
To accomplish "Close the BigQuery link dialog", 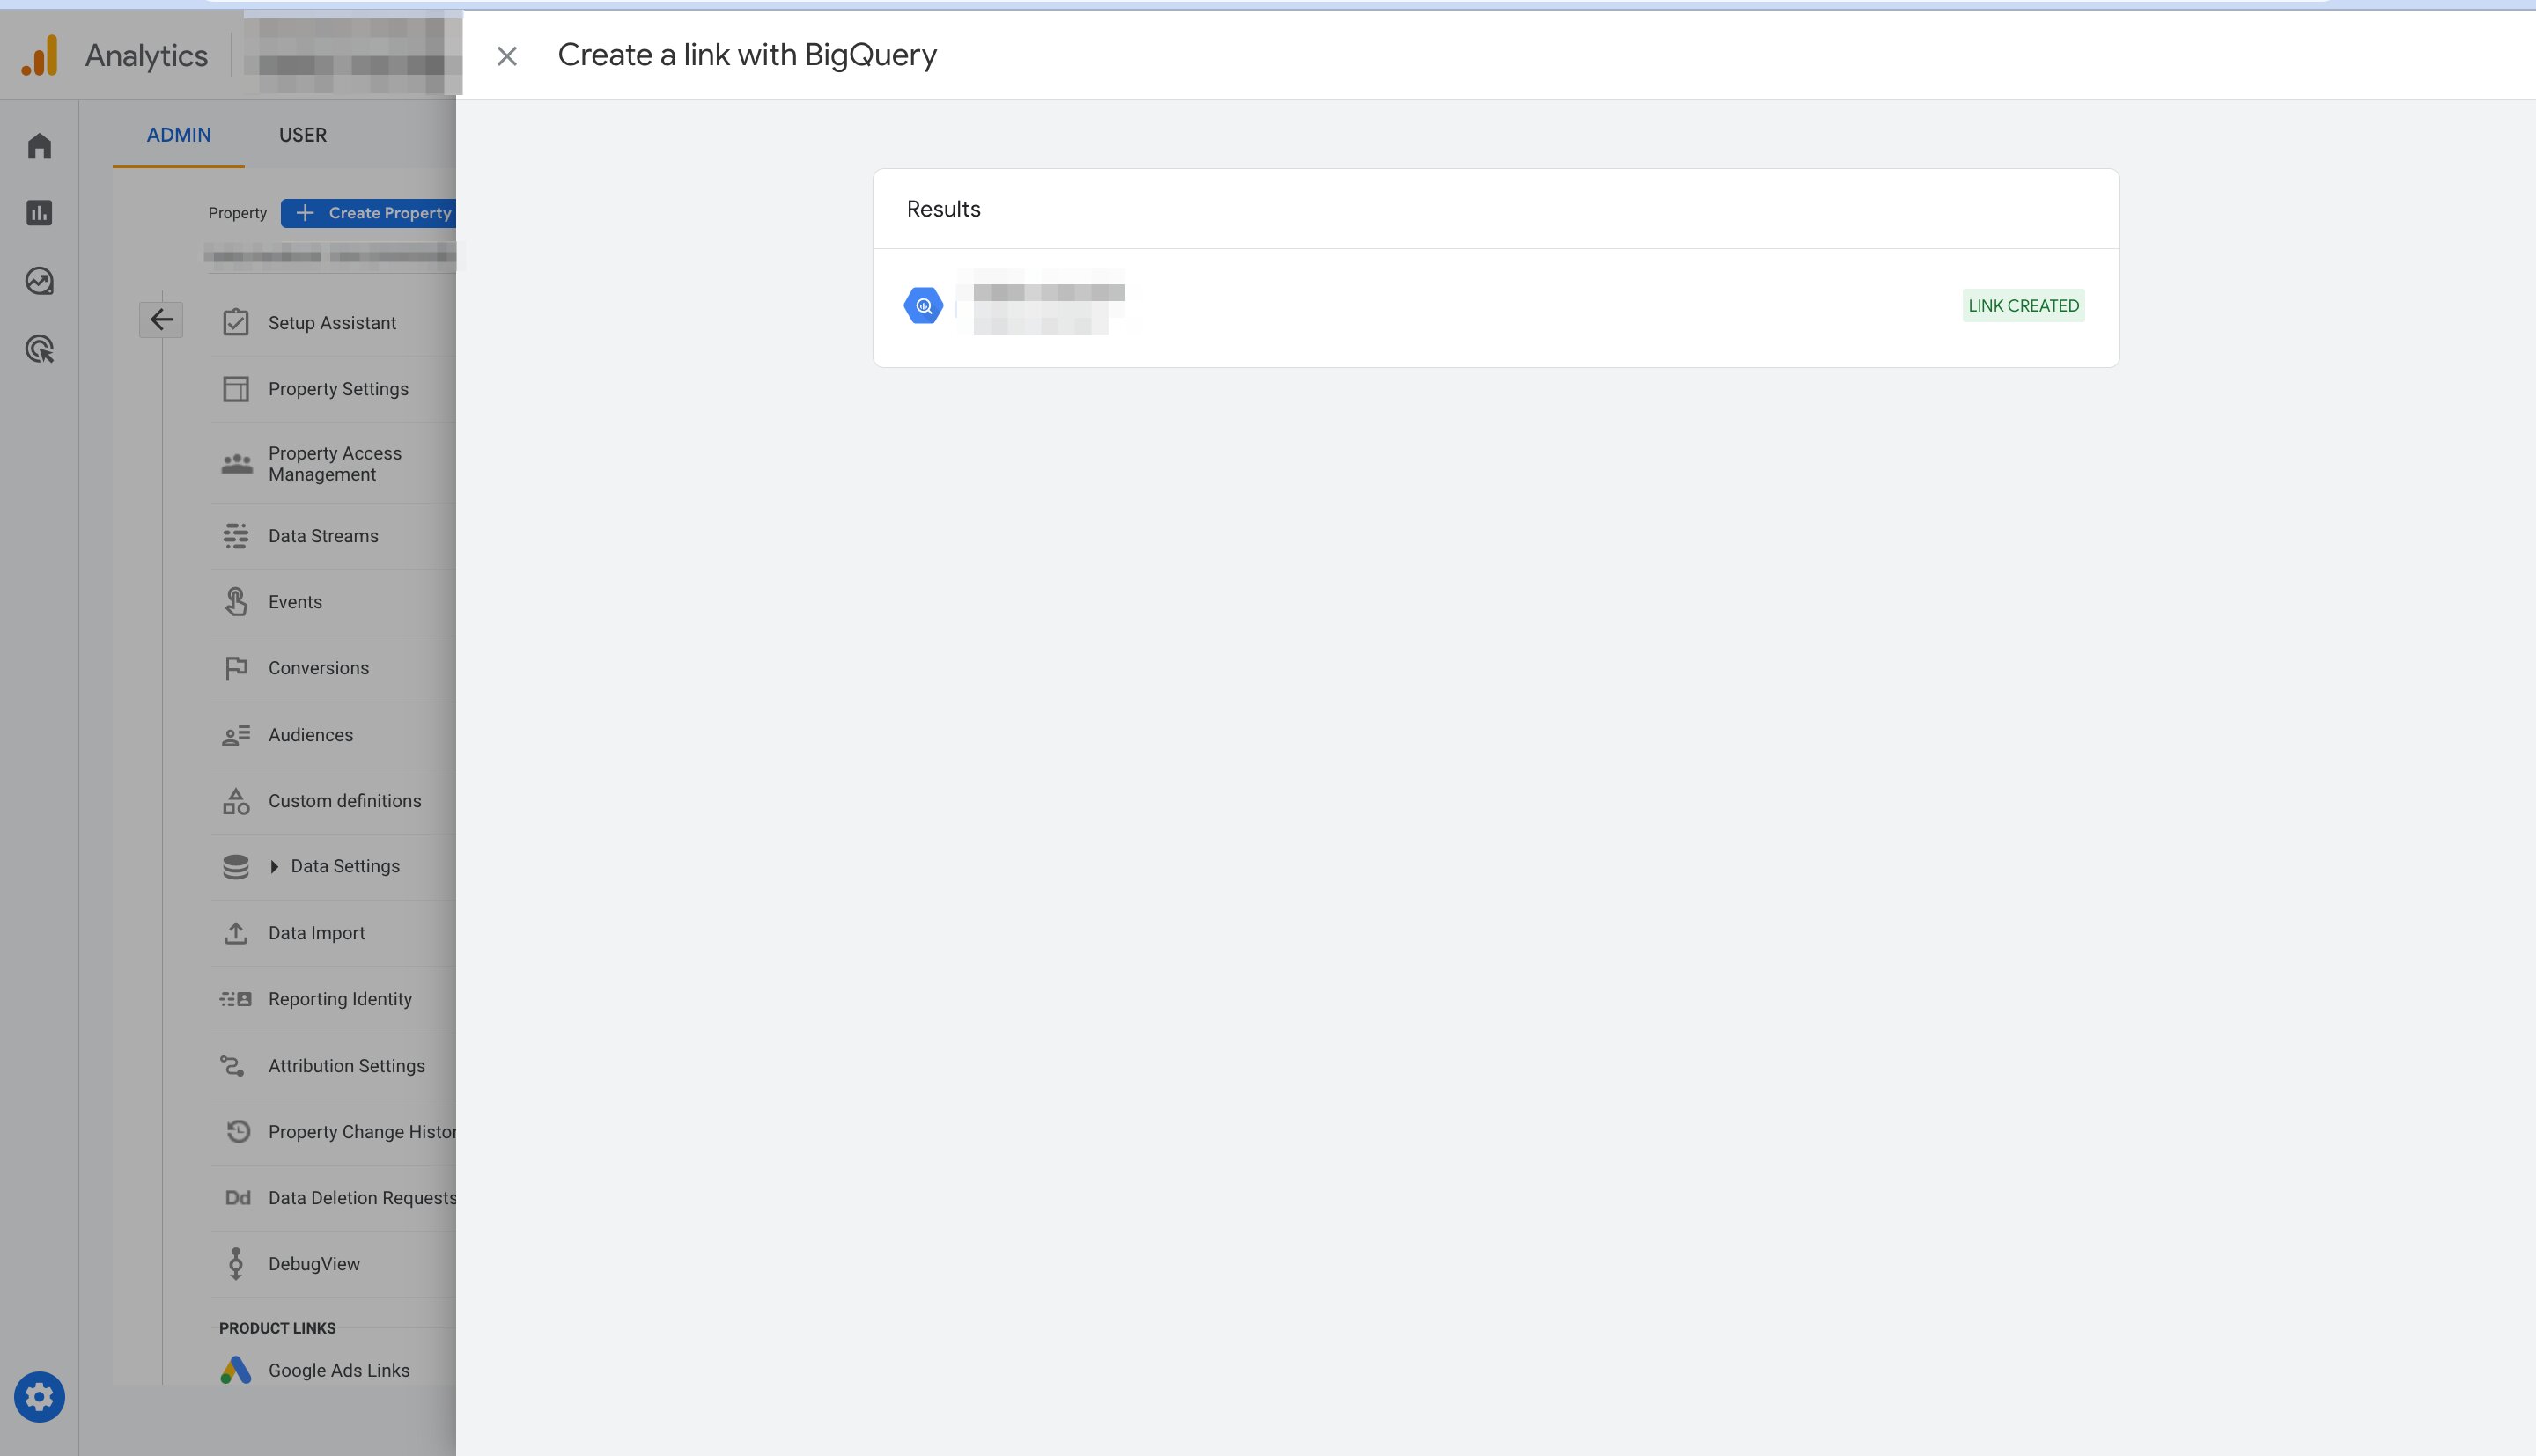I will pyautogui.click(x=505, y=55).
